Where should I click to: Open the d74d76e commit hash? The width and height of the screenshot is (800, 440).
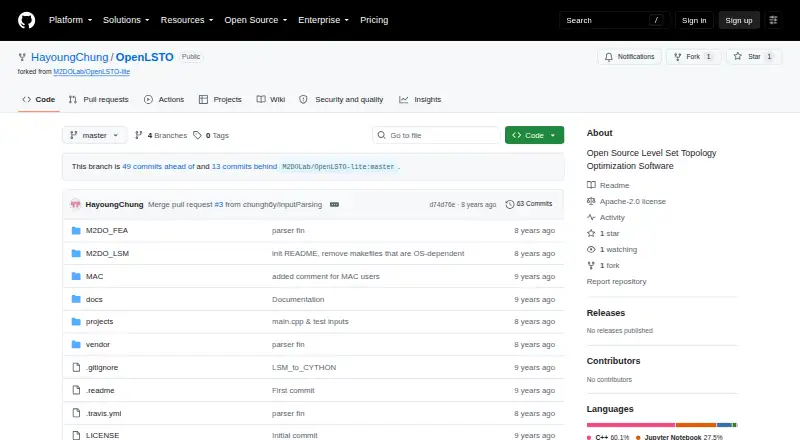tap(442, 205)
